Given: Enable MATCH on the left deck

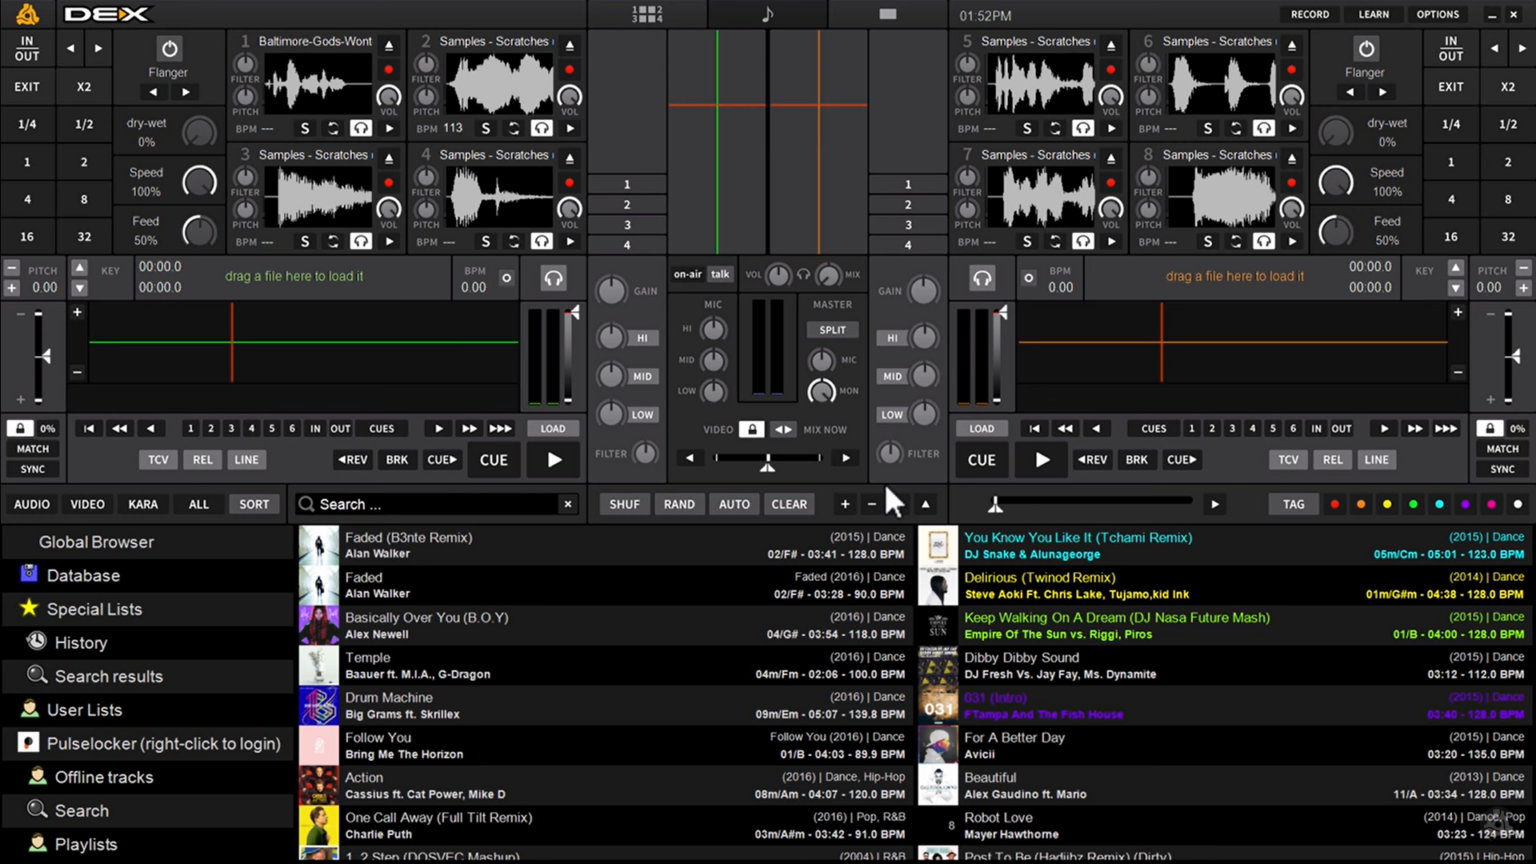Looking at the screenshot, I should [x=32, y=449].
